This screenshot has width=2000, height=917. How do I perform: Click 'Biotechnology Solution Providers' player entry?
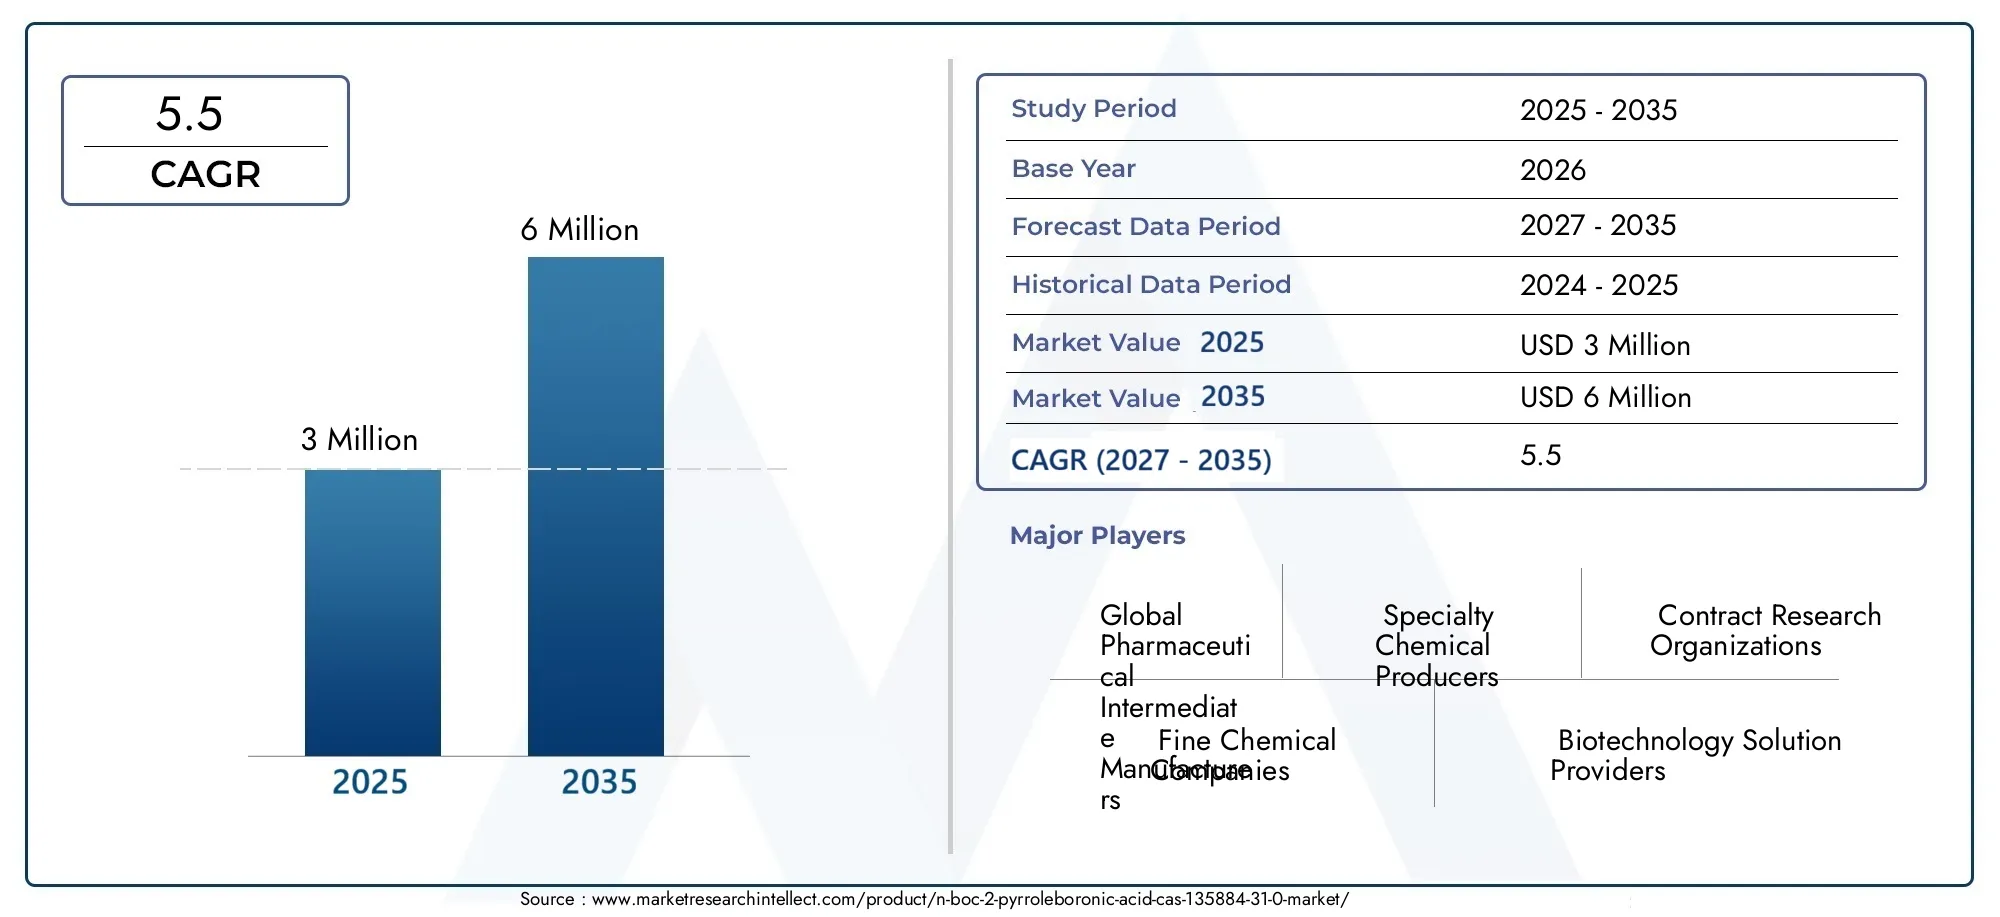coord(1695,755)
